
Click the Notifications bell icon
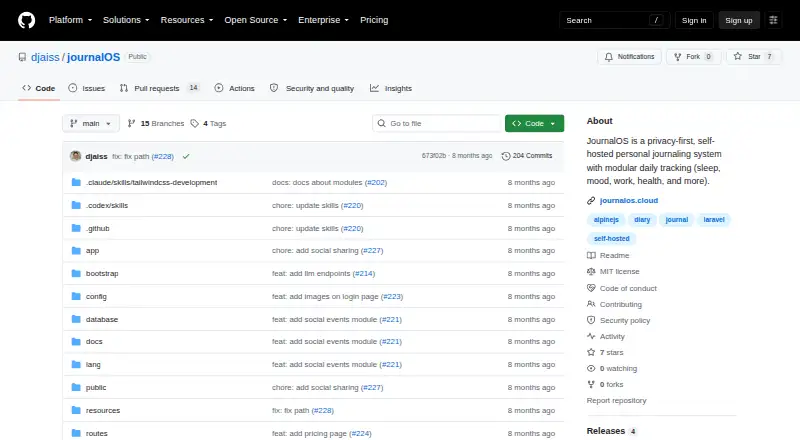[609, 57]
